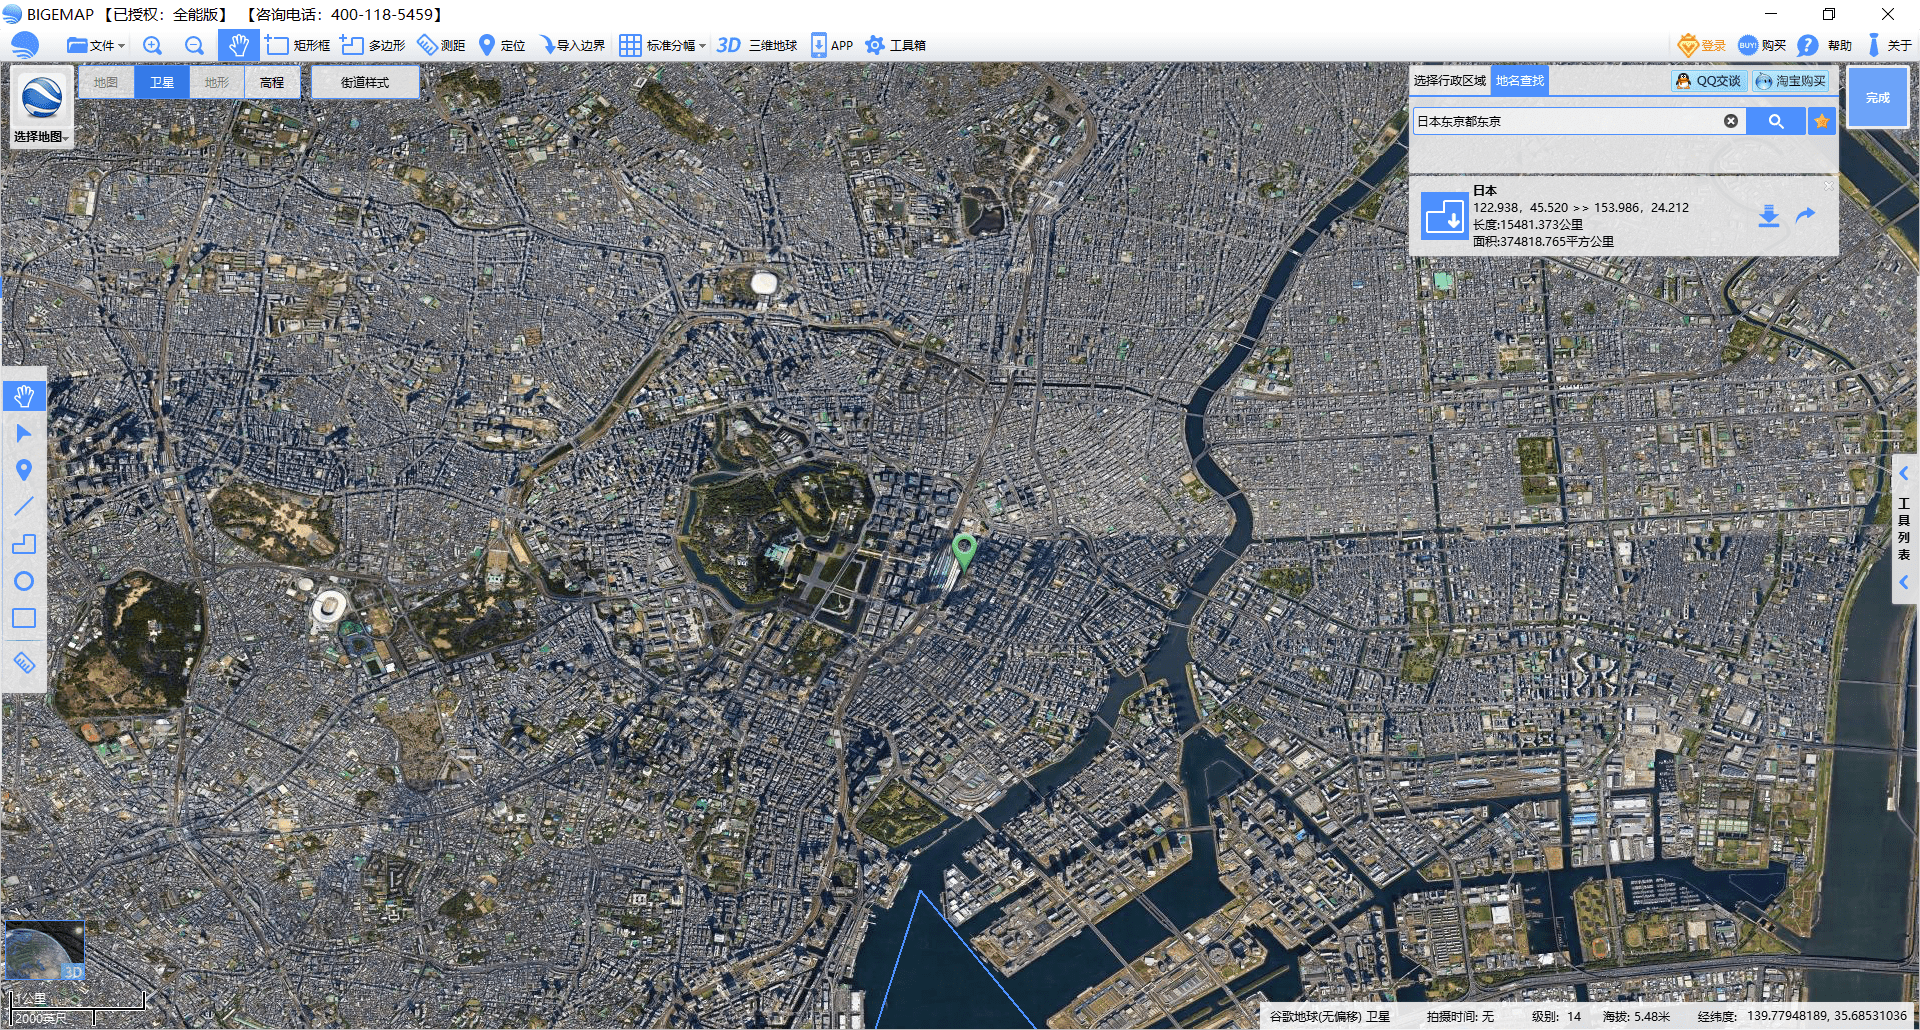Click the download icon for 日本 result

pos(1768,216)
